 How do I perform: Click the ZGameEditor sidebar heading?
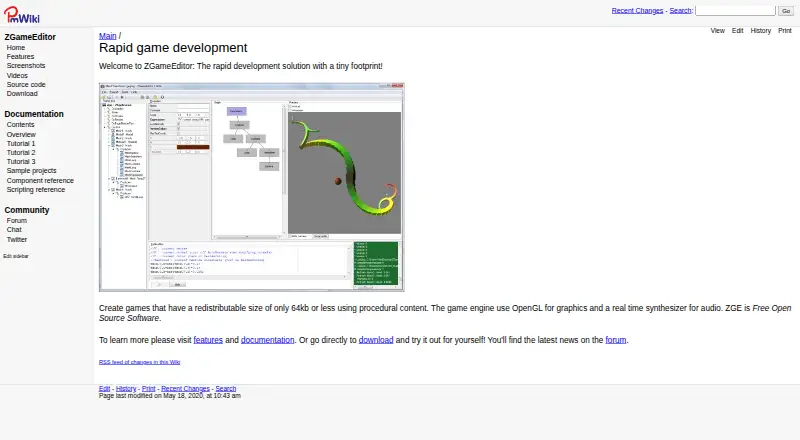[30, 37]
